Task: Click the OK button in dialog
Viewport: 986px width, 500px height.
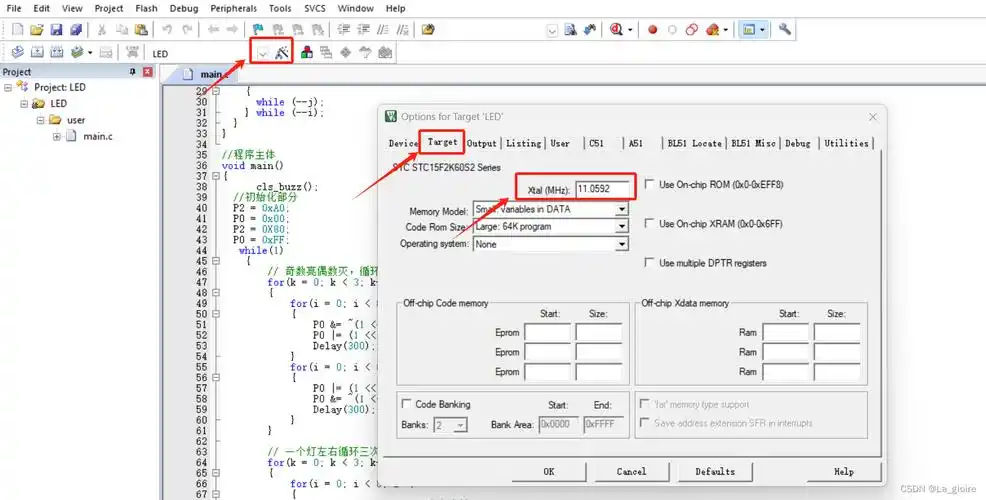Action: click(x=549, y=471)
